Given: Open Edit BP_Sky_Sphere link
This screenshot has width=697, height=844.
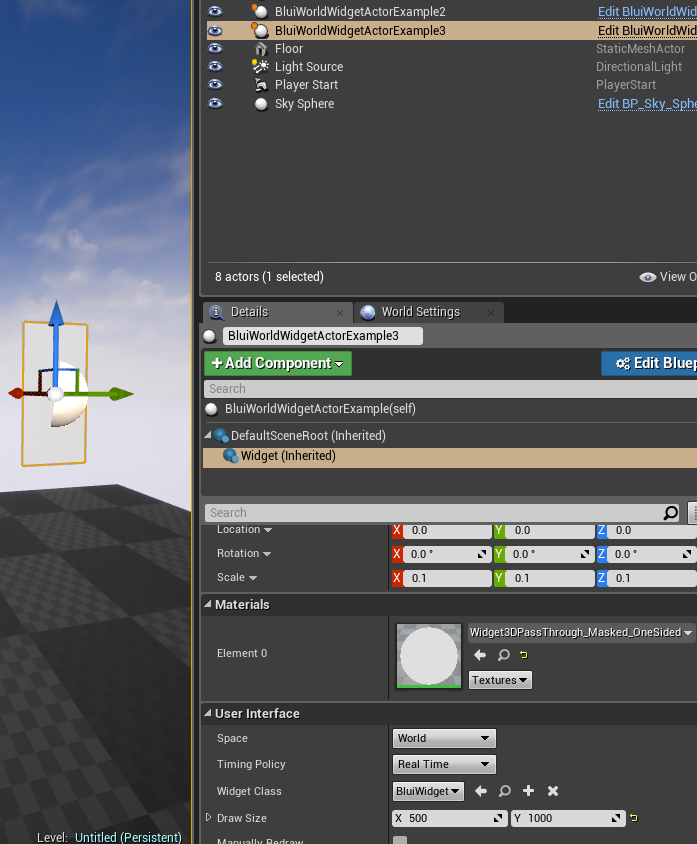Looking at the screenshot, I should [x=646, y=103].
